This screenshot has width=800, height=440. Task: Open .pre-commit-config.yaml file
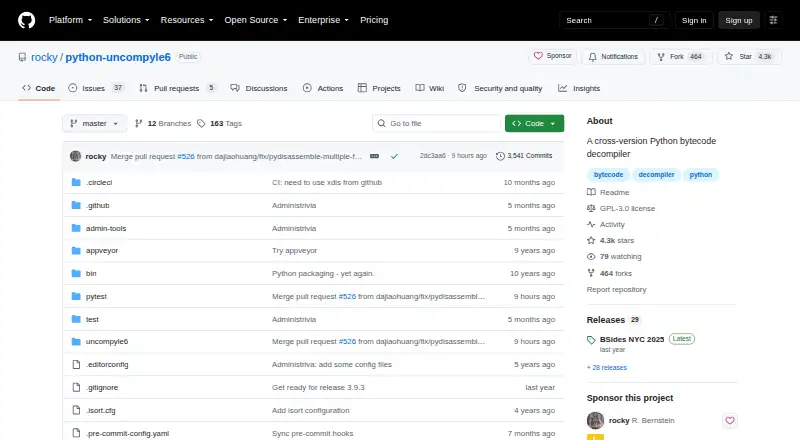point(128,433)
